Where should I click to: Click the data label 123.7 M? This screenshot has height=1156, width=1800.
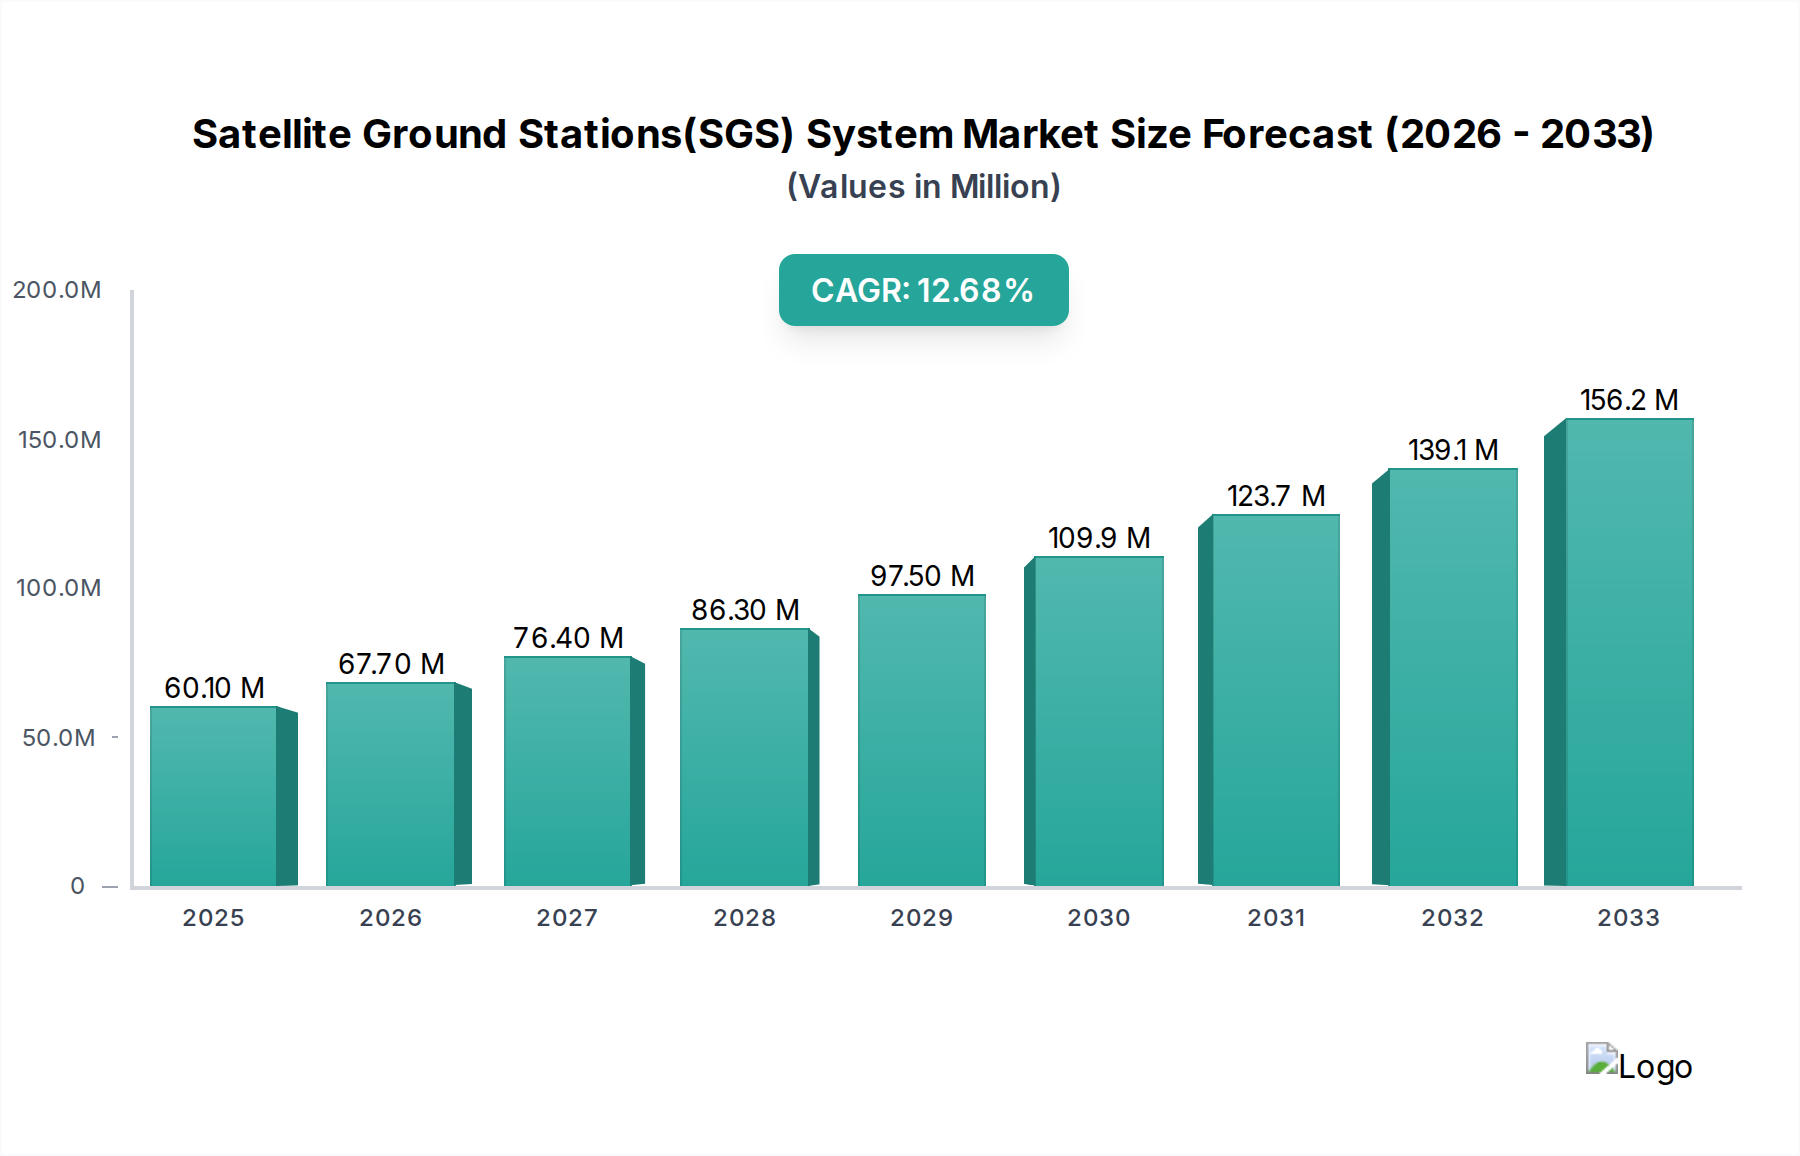pyautogui.click(x=1275, y=492)
